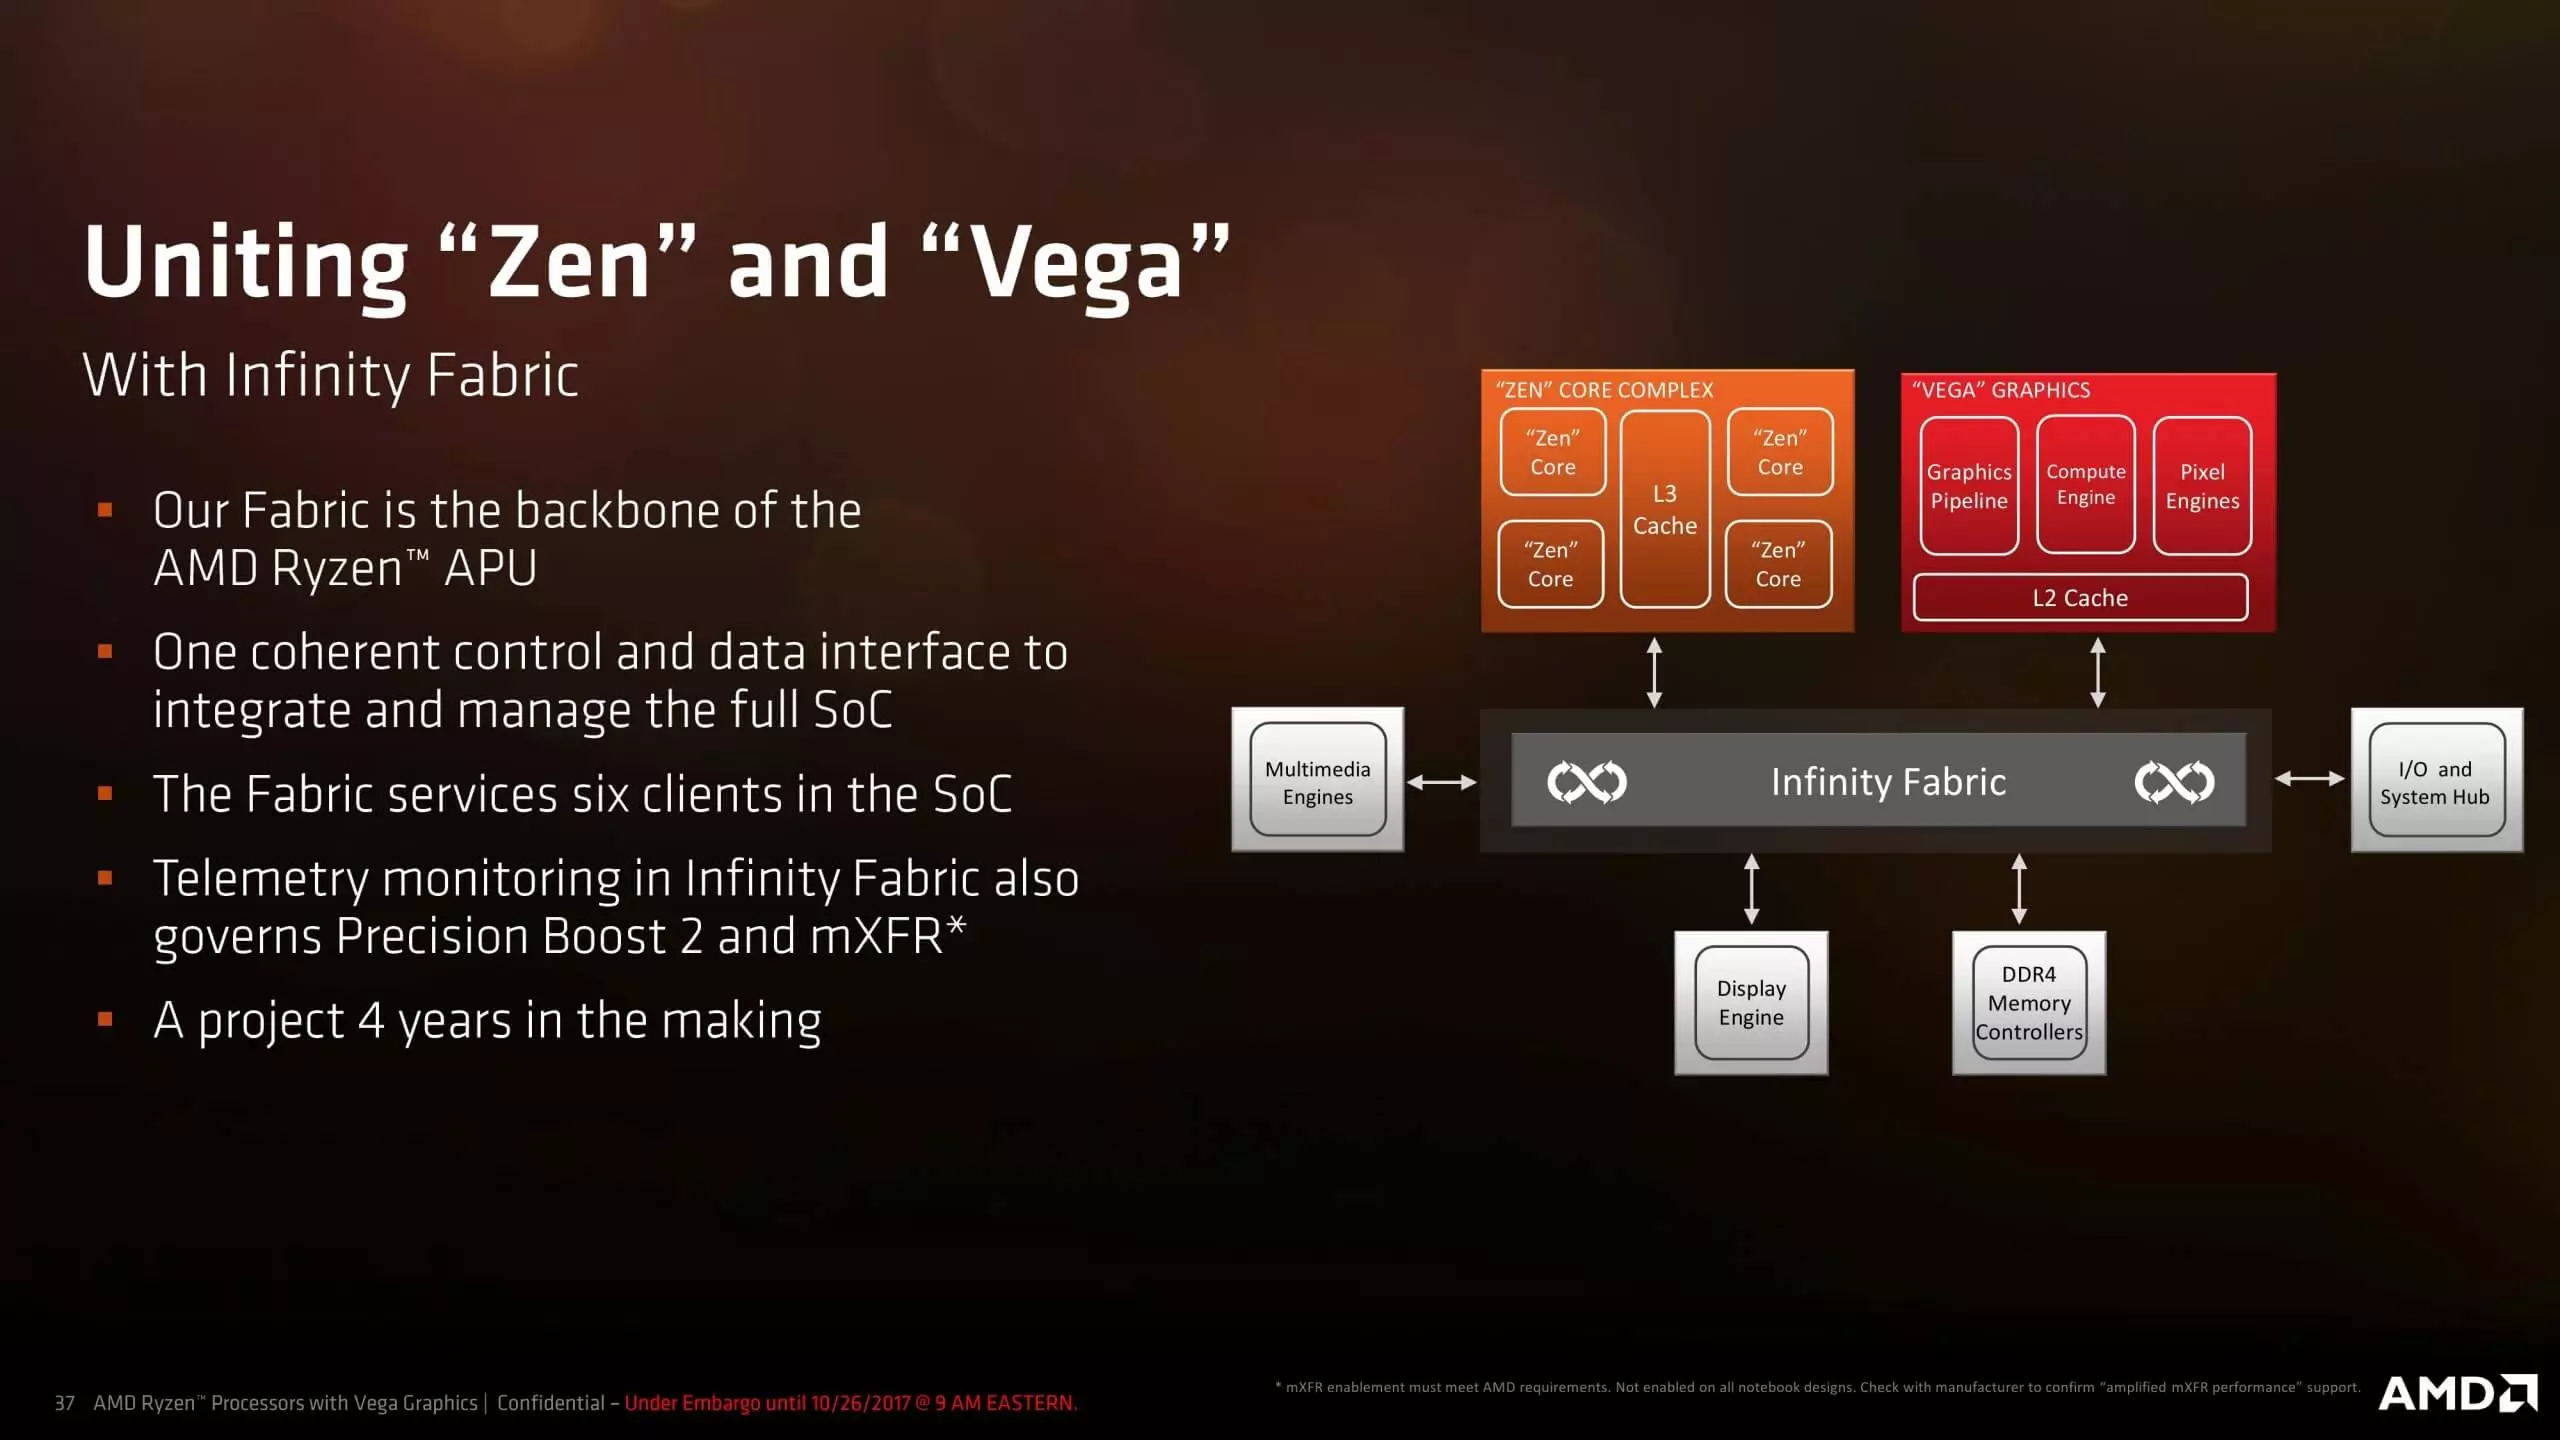Toggle the L3 Cache component view
This screenshot has height=1440, width=2560.
[1663, 508]
